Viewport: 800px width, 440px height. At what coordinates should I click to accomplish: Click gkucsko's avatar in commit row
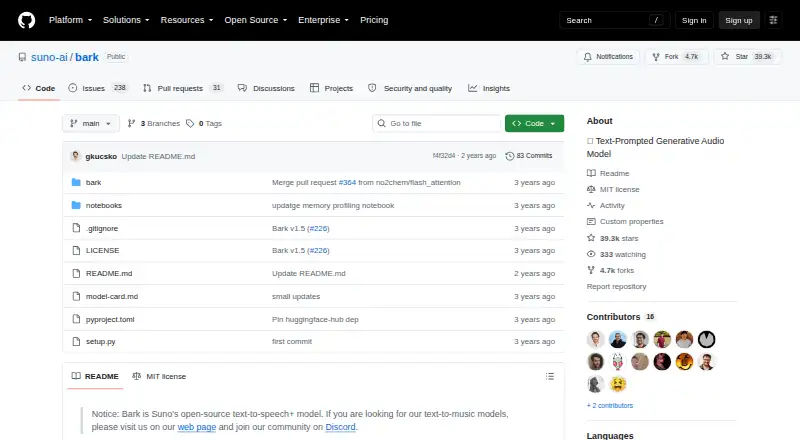76,156
